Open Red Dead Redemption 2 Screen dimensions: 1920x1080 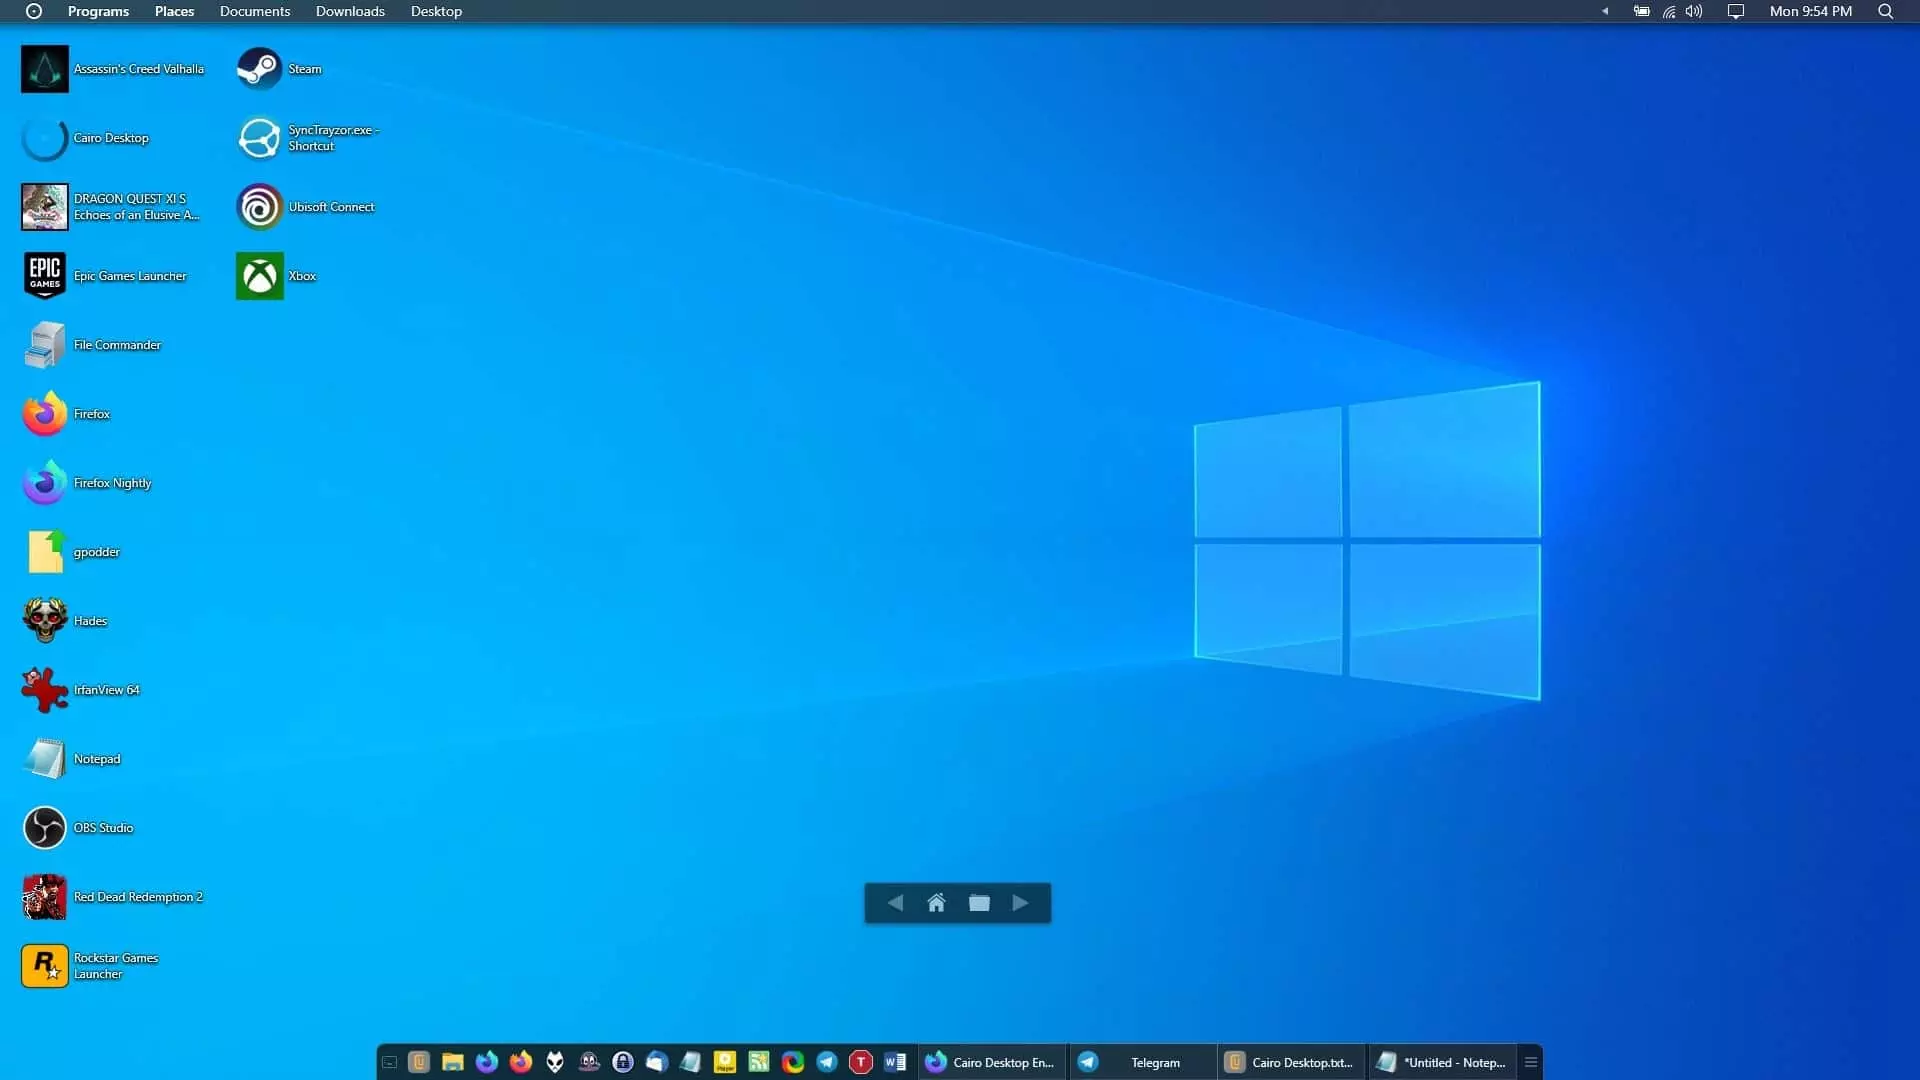44,897
